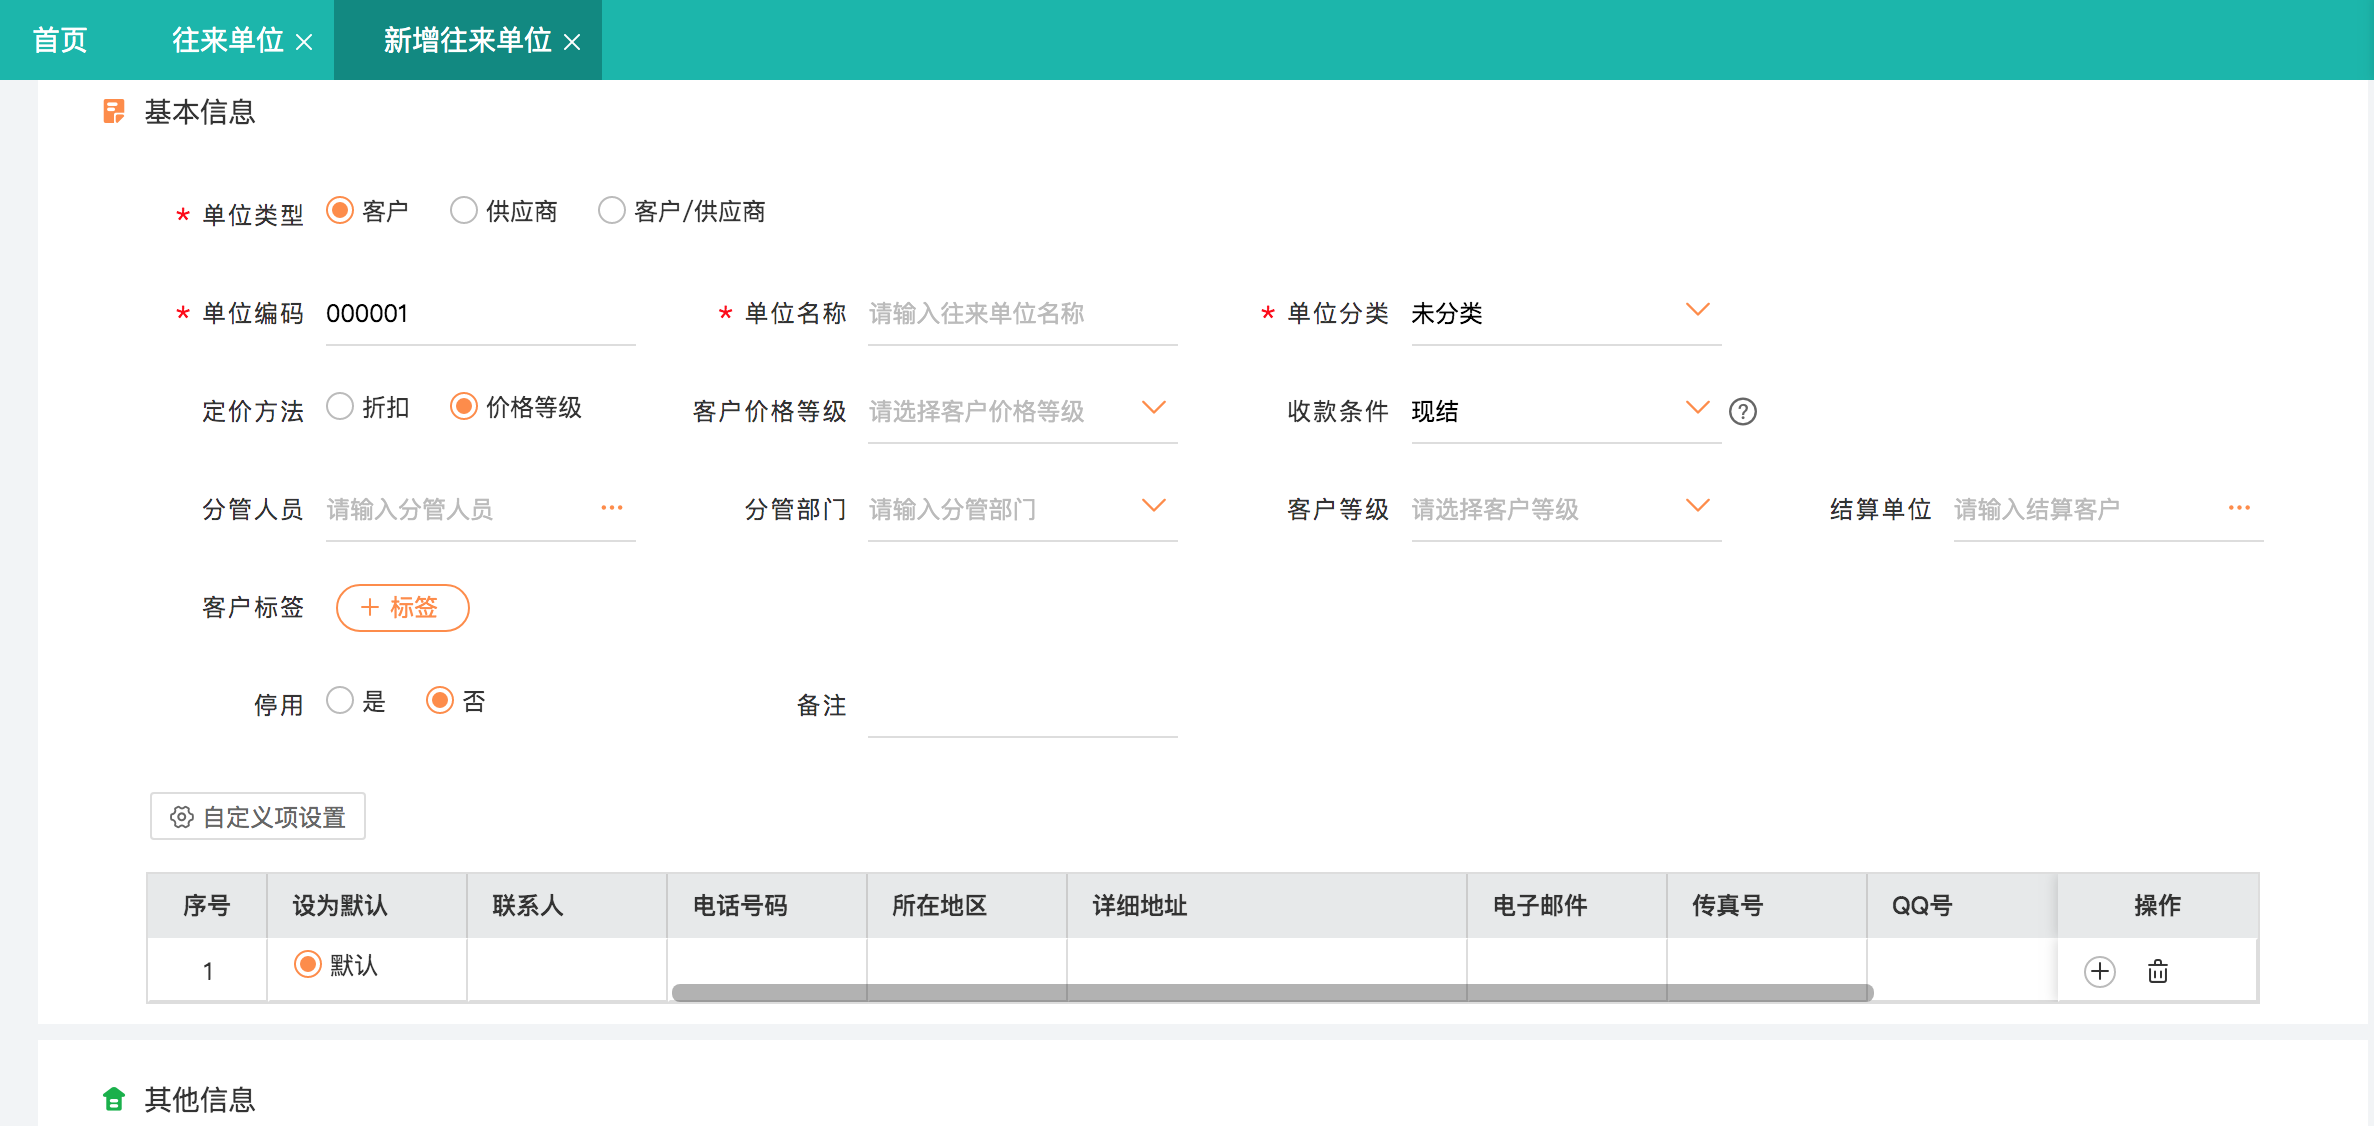Viewport: 2374px width, 1126px height.
Task: Toggle 停用 option to 是
Action: click(339, 699)
